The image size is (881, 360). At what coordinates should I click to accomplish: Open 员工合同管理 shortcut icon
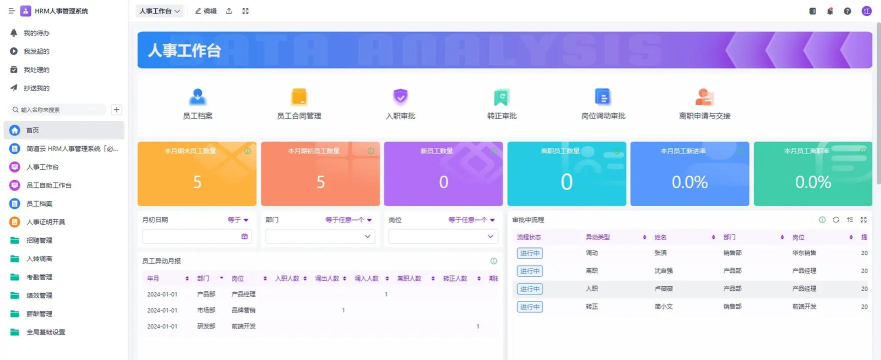[x=299, y=97]
